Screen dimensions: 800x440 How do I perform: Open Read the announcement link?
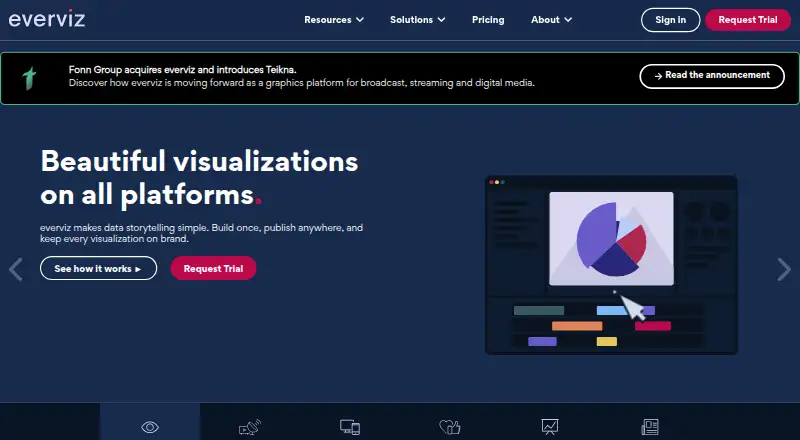pyautogui.click(x=712, y=76)
